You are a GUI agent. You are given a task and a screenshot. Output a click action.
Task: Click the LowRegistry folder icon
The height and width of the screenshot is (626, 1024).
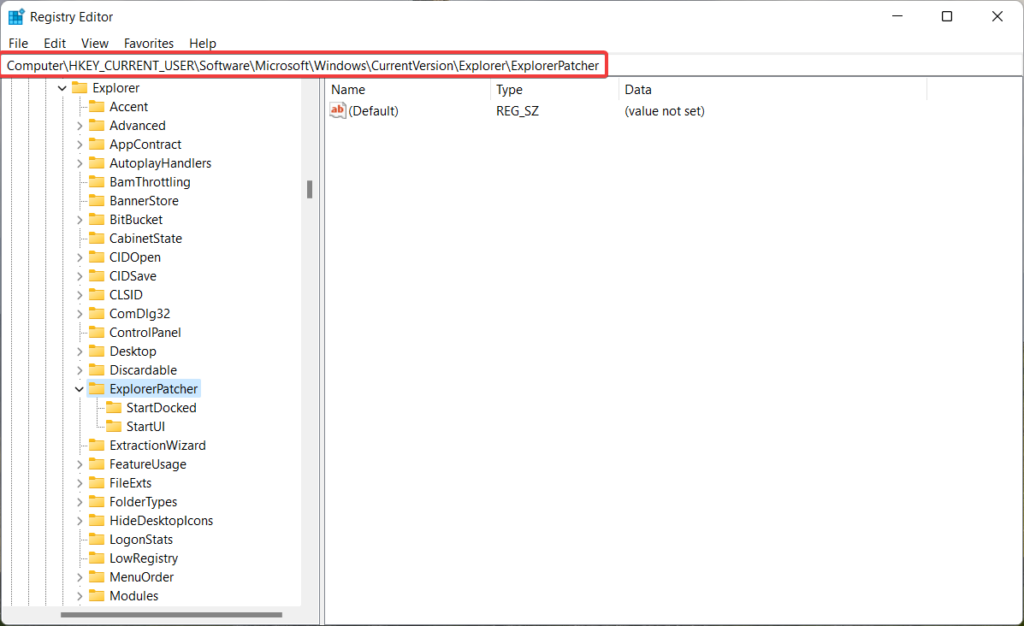click(x=97, y=558)
